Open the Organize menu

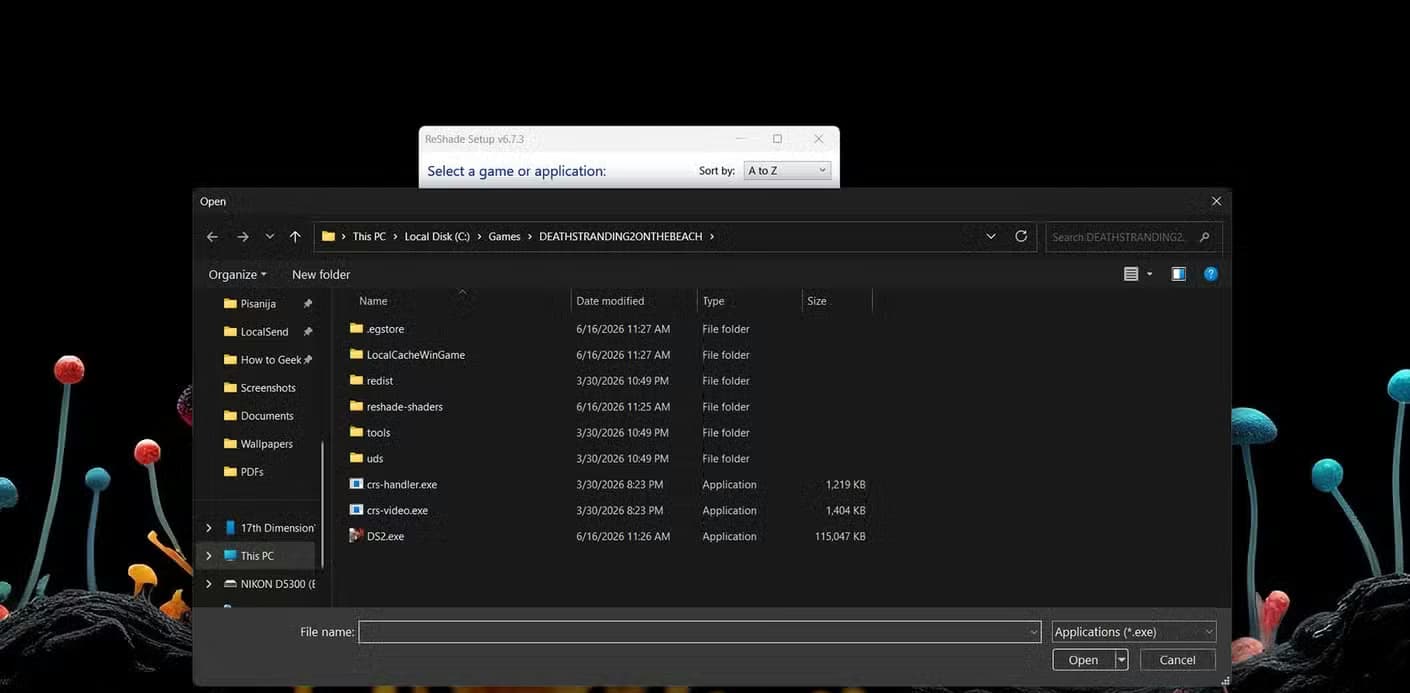point(237,275)
